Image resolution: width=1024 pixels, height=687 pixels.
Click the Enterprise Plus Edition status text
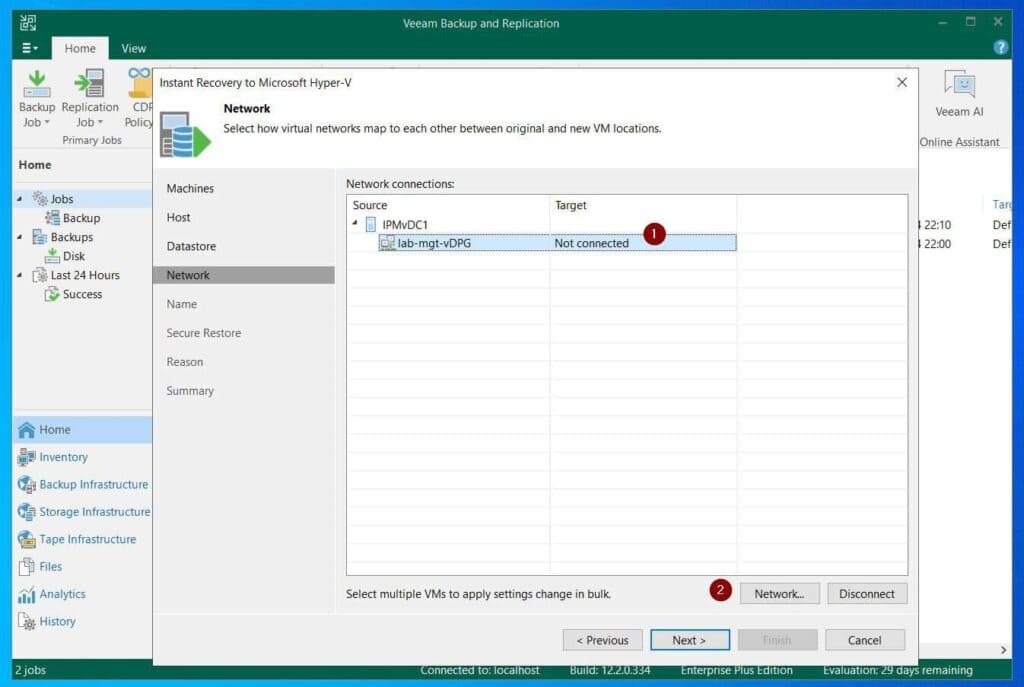pos(737,670)
